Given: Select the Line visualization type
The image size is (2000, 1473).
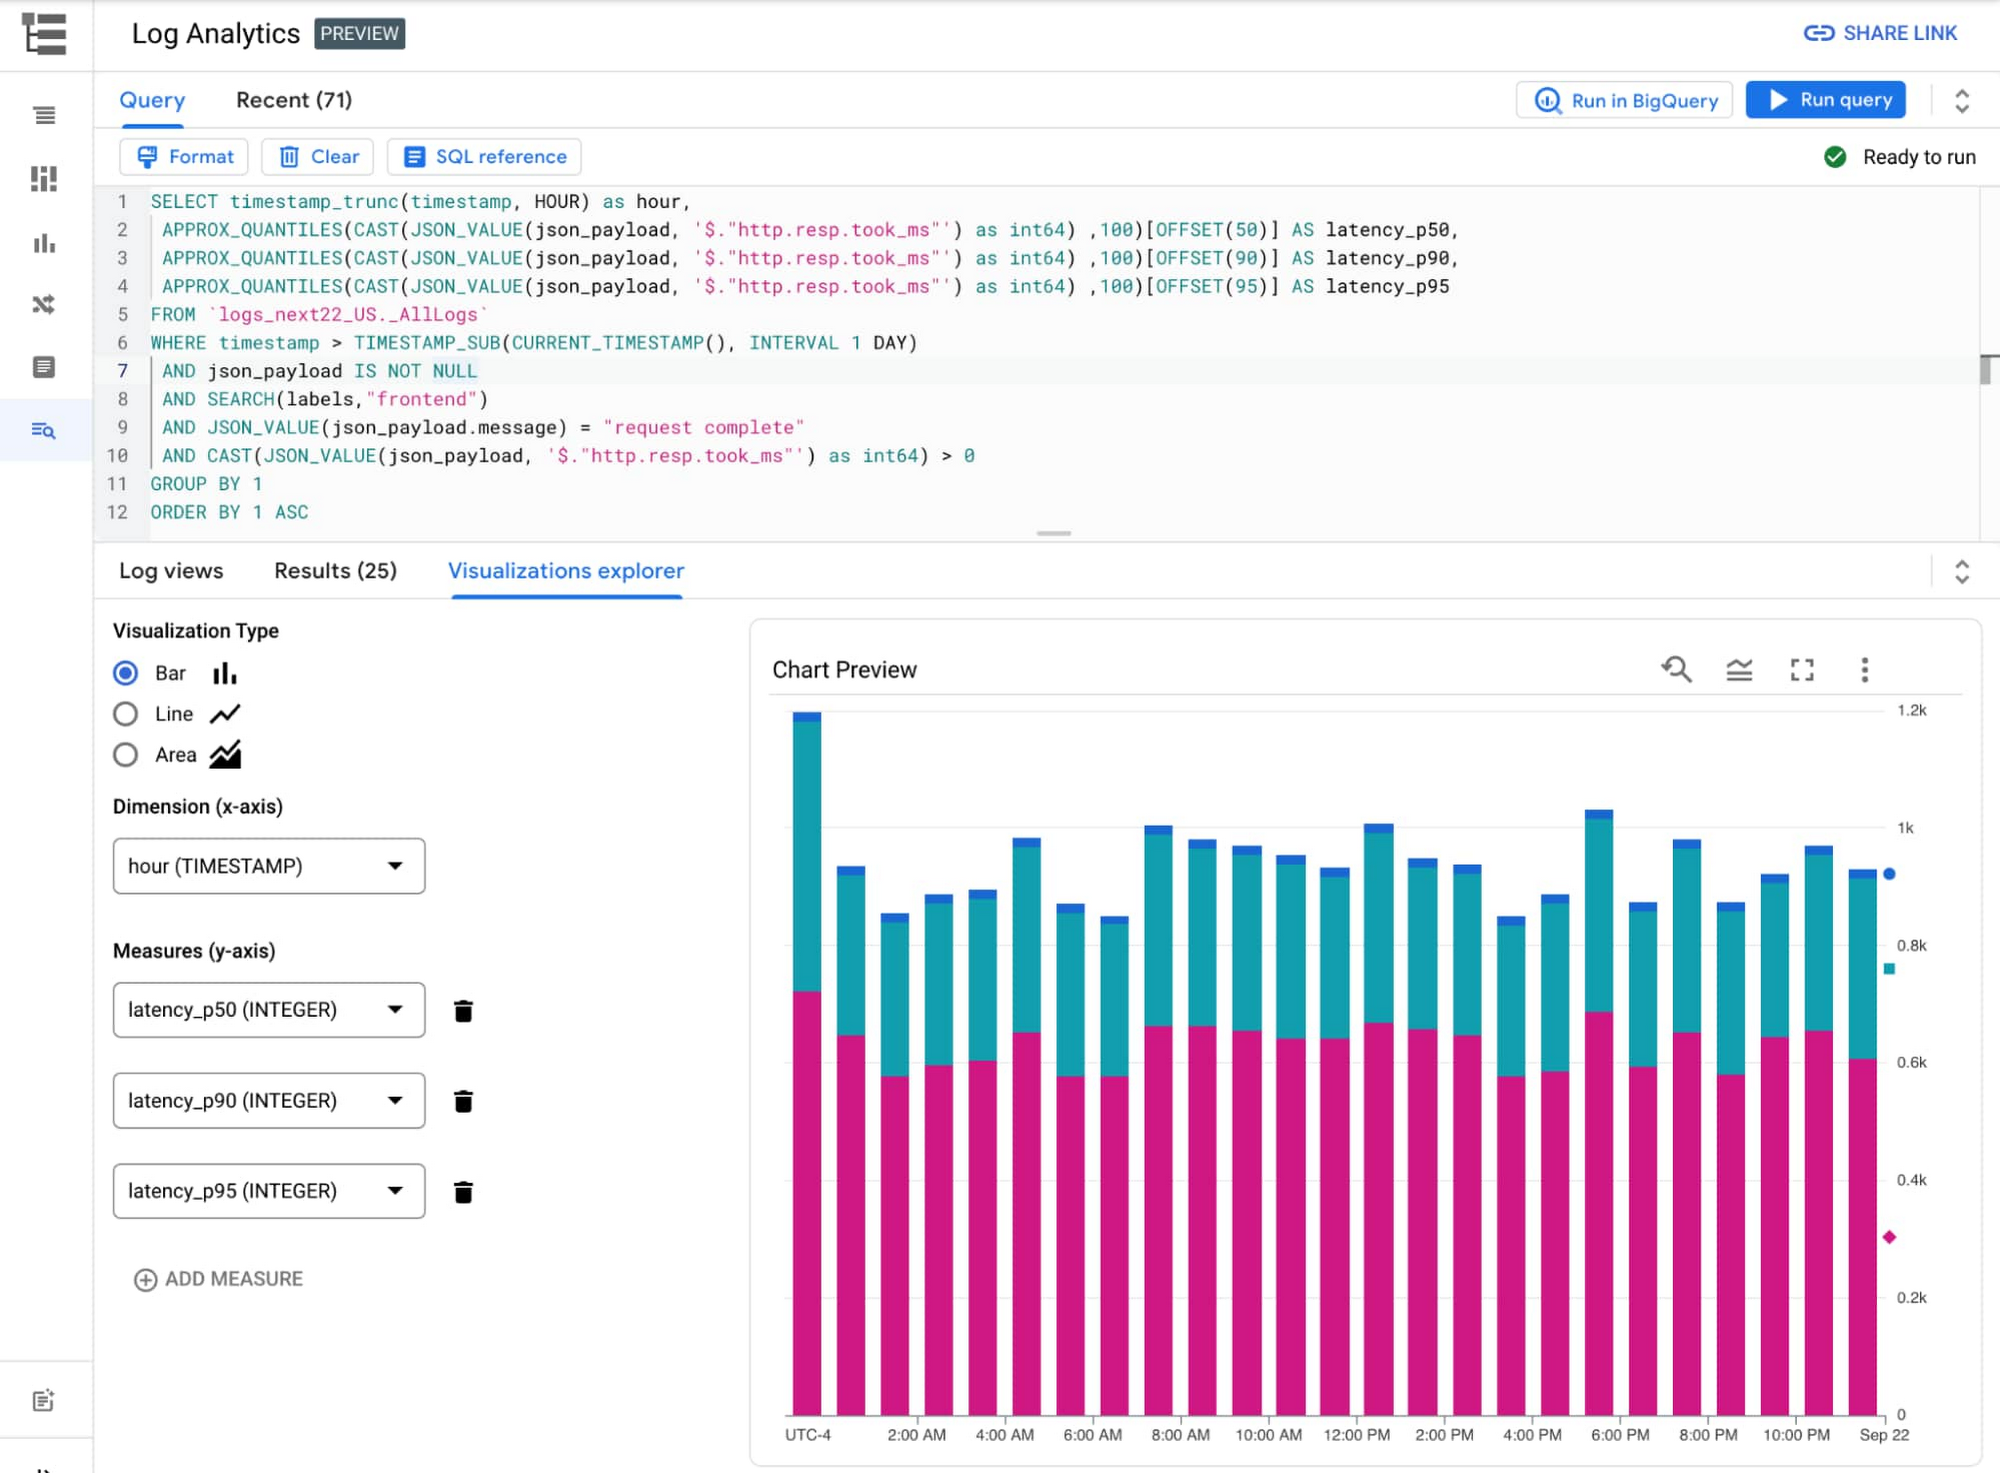Looking at the screenshot, I should (x=126, y=712).
